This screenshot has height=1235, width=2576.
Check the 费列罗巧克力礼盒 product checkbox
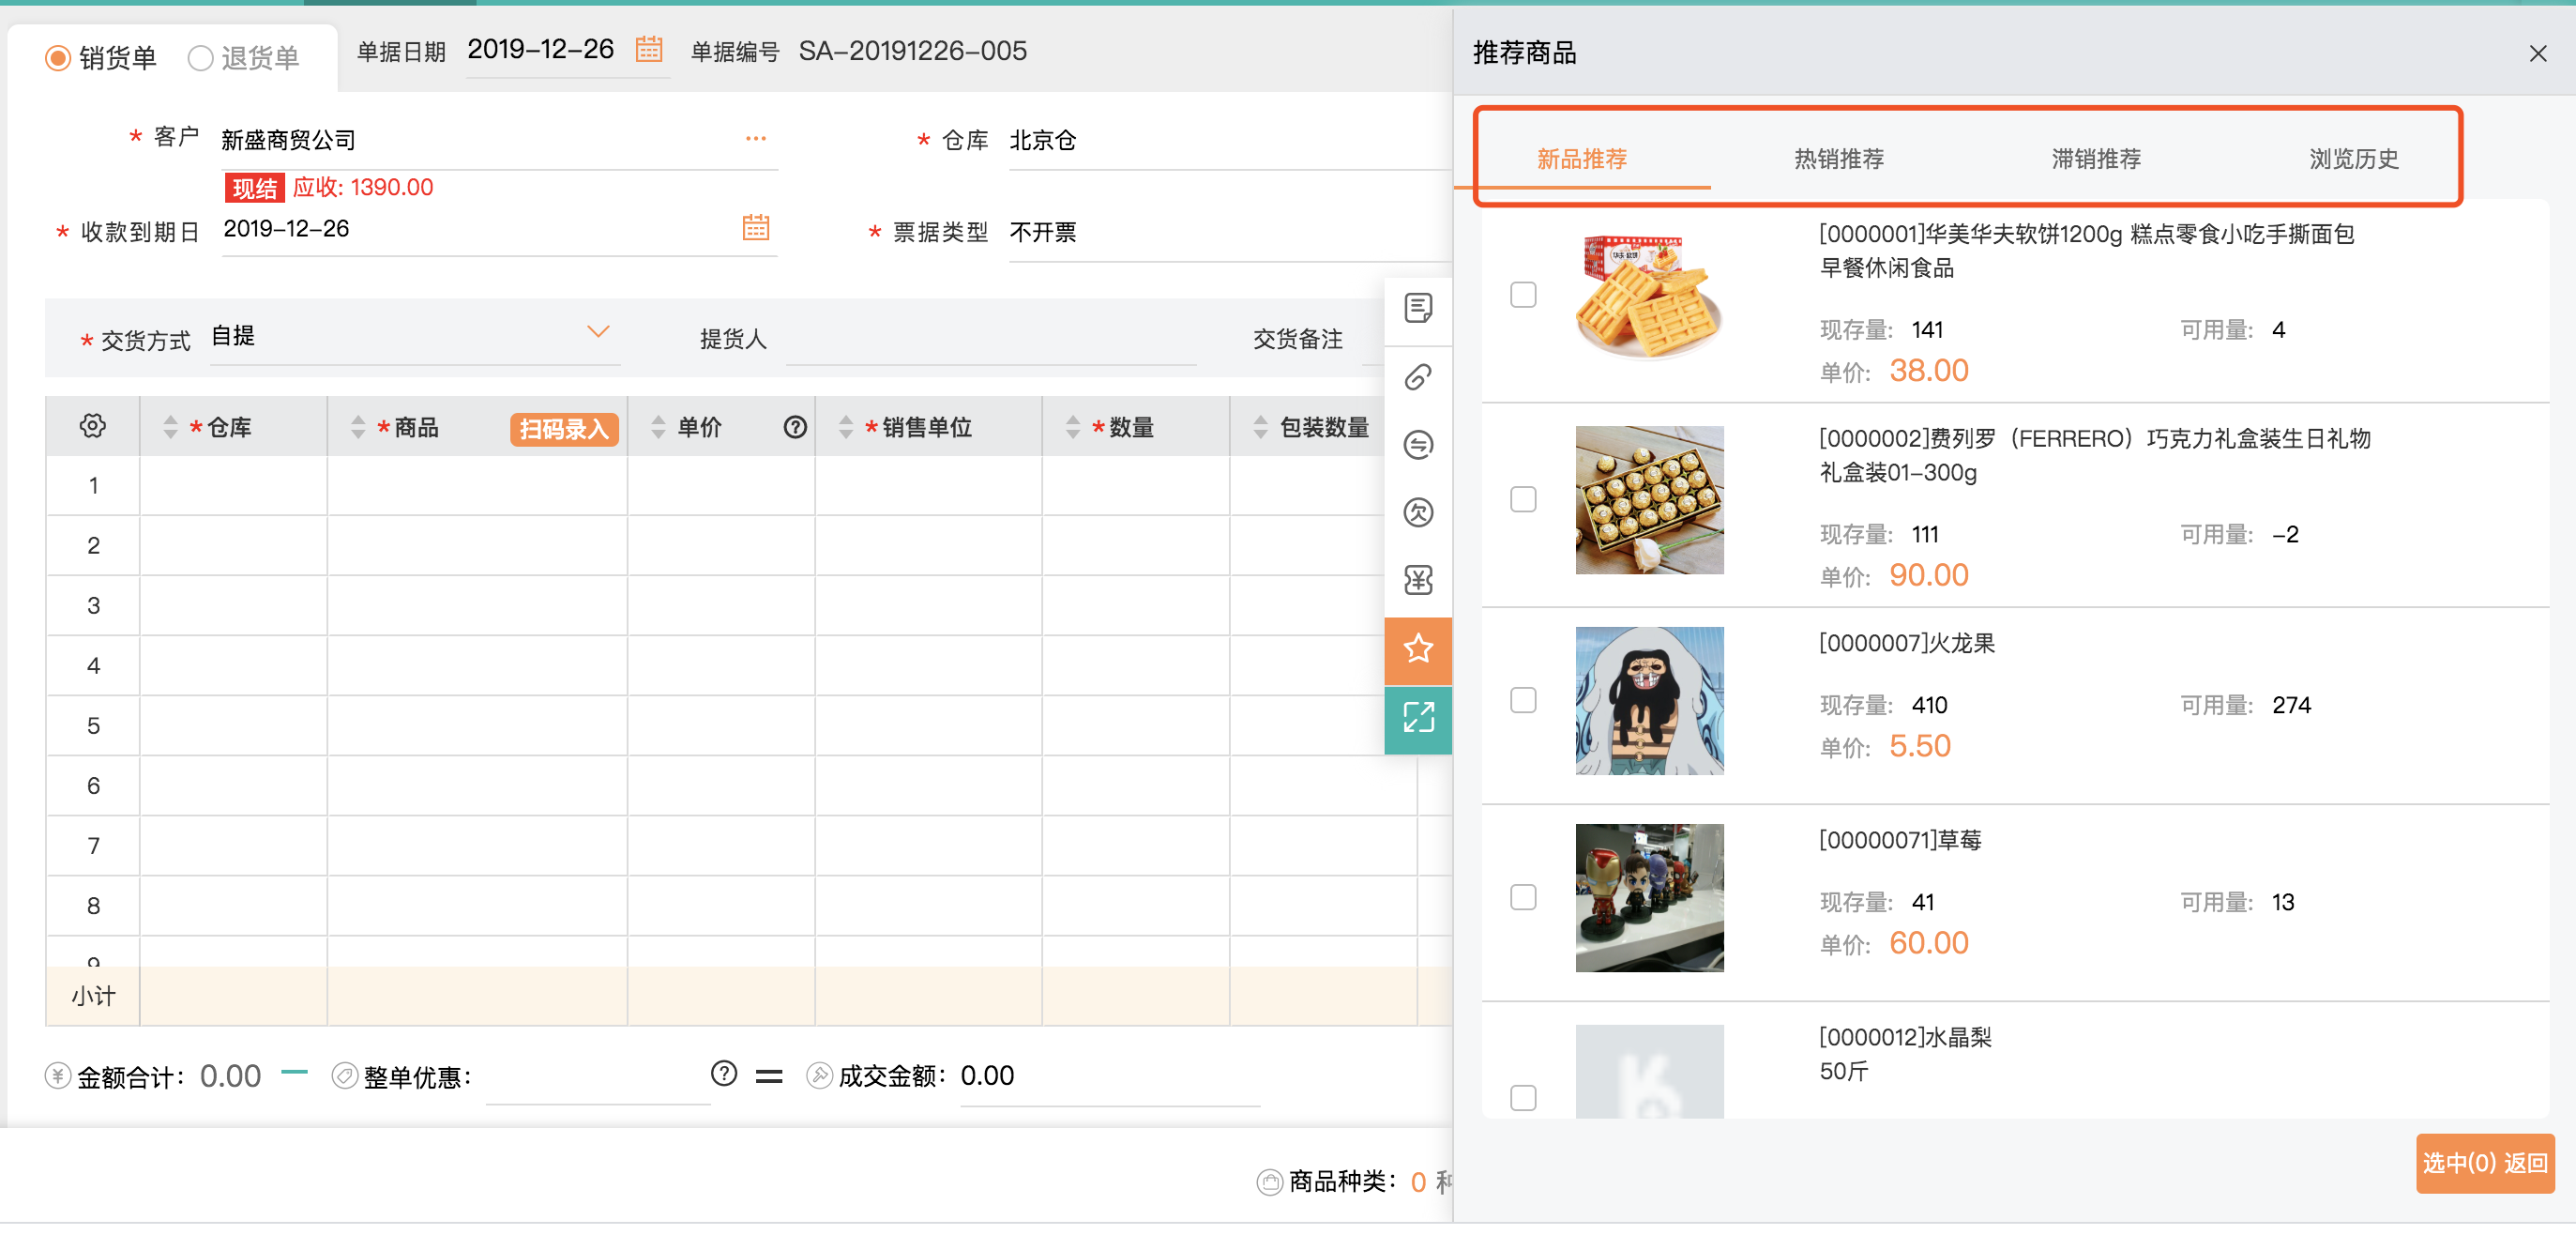1523,500
